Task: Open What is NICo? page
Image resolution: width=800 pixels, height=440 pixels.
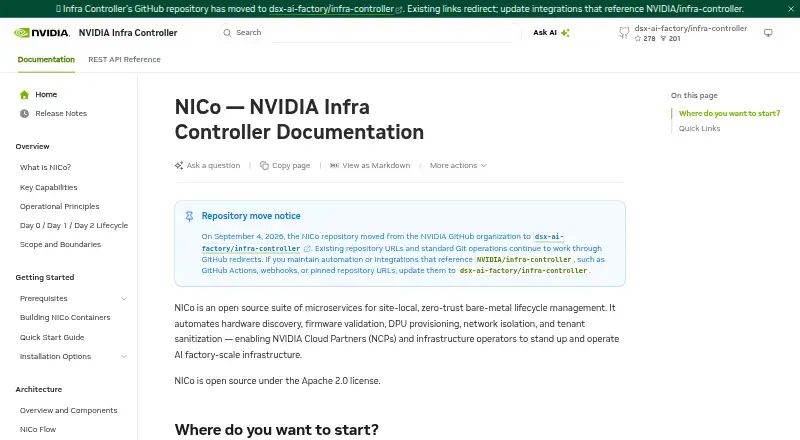Action: (45, 167)
